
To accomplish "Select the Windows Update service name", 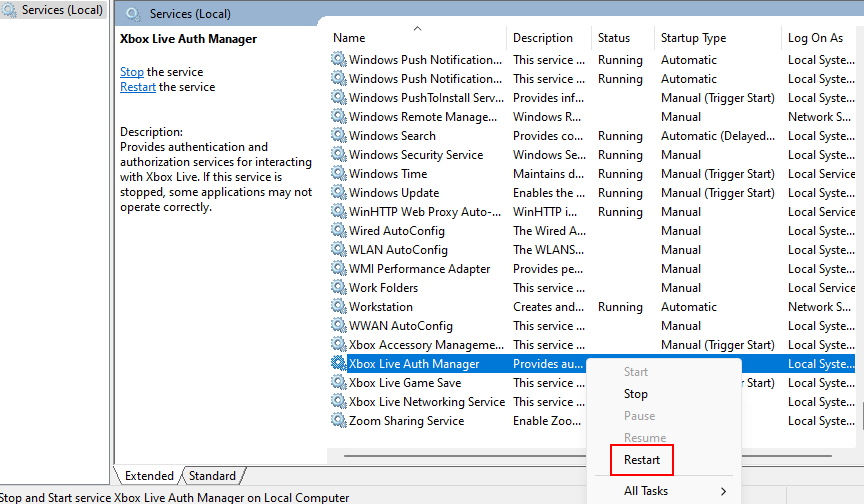I will point(394,193).
